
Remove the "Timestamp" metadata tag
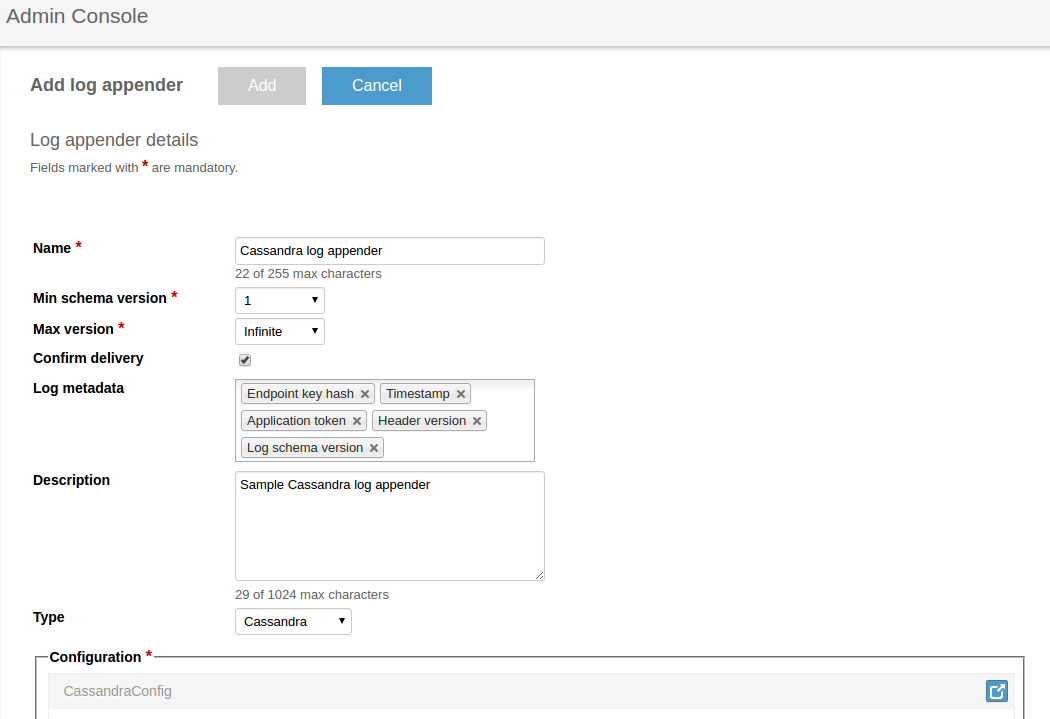pos(460,393)
